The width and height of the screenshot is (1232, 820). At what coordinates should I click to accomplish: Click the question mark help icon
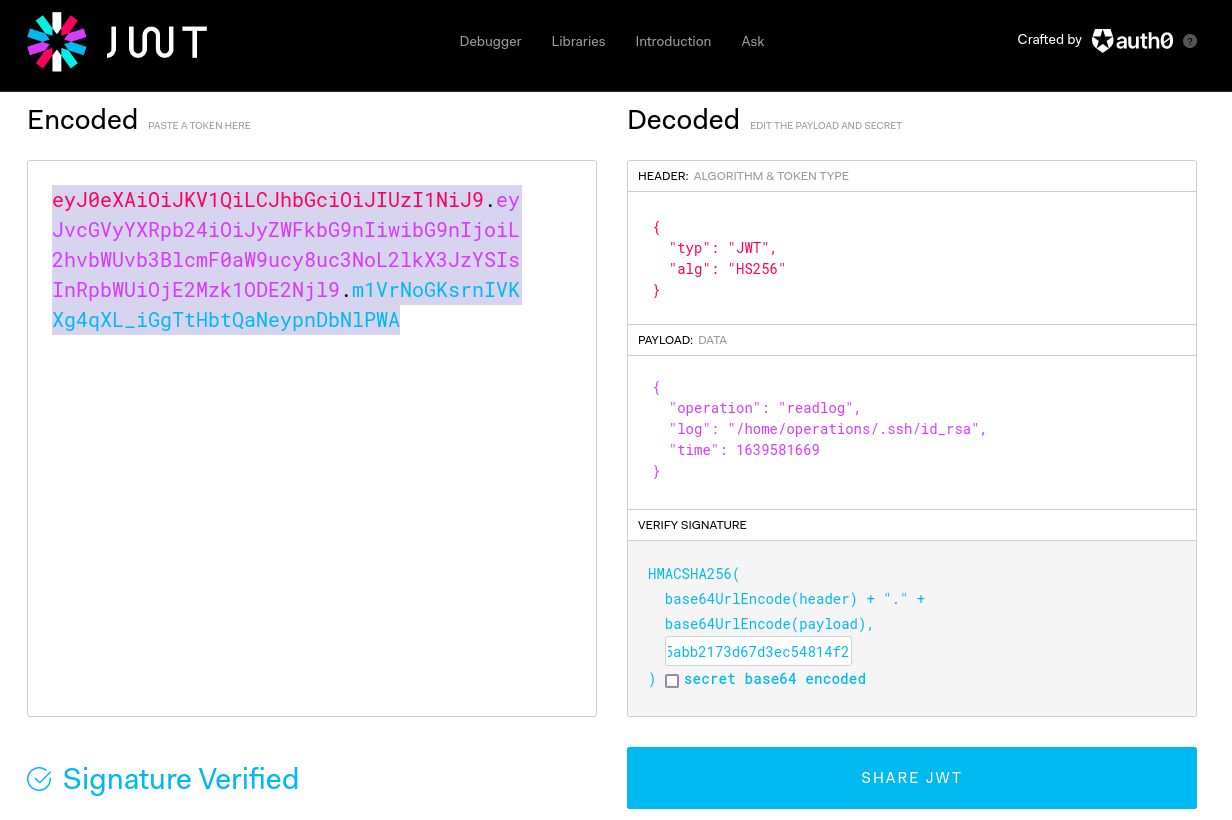point(1189,41)
